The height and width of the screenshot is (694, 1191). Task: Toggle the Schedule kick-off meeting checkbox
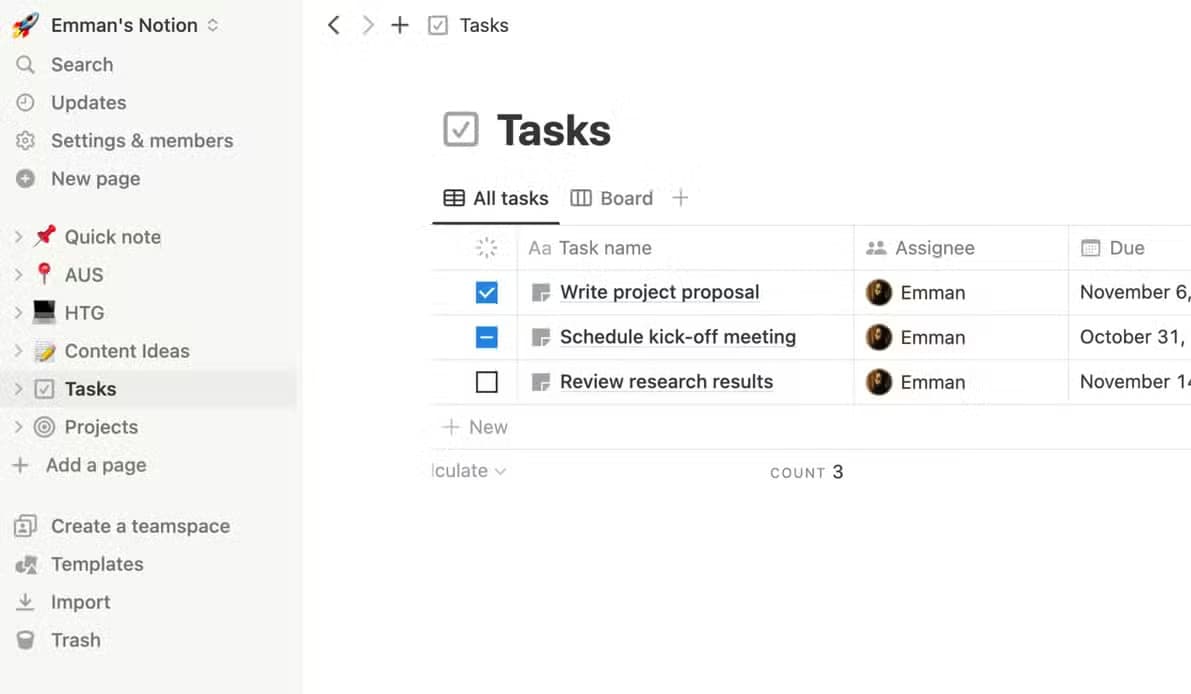point(487,337)
